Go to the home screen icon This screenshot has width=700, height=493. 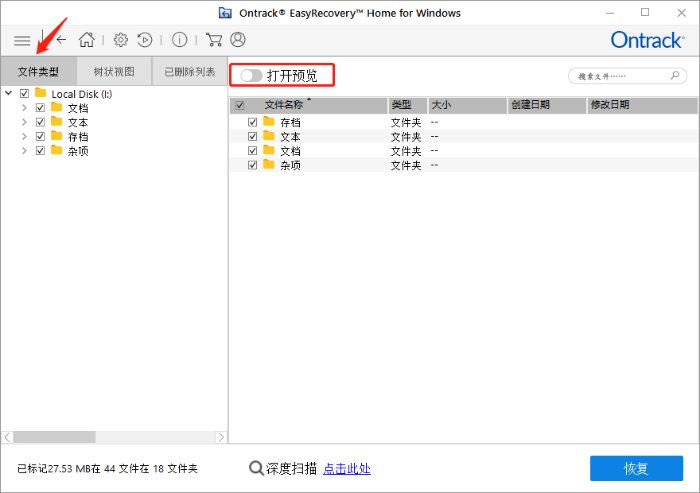(88, 40)
